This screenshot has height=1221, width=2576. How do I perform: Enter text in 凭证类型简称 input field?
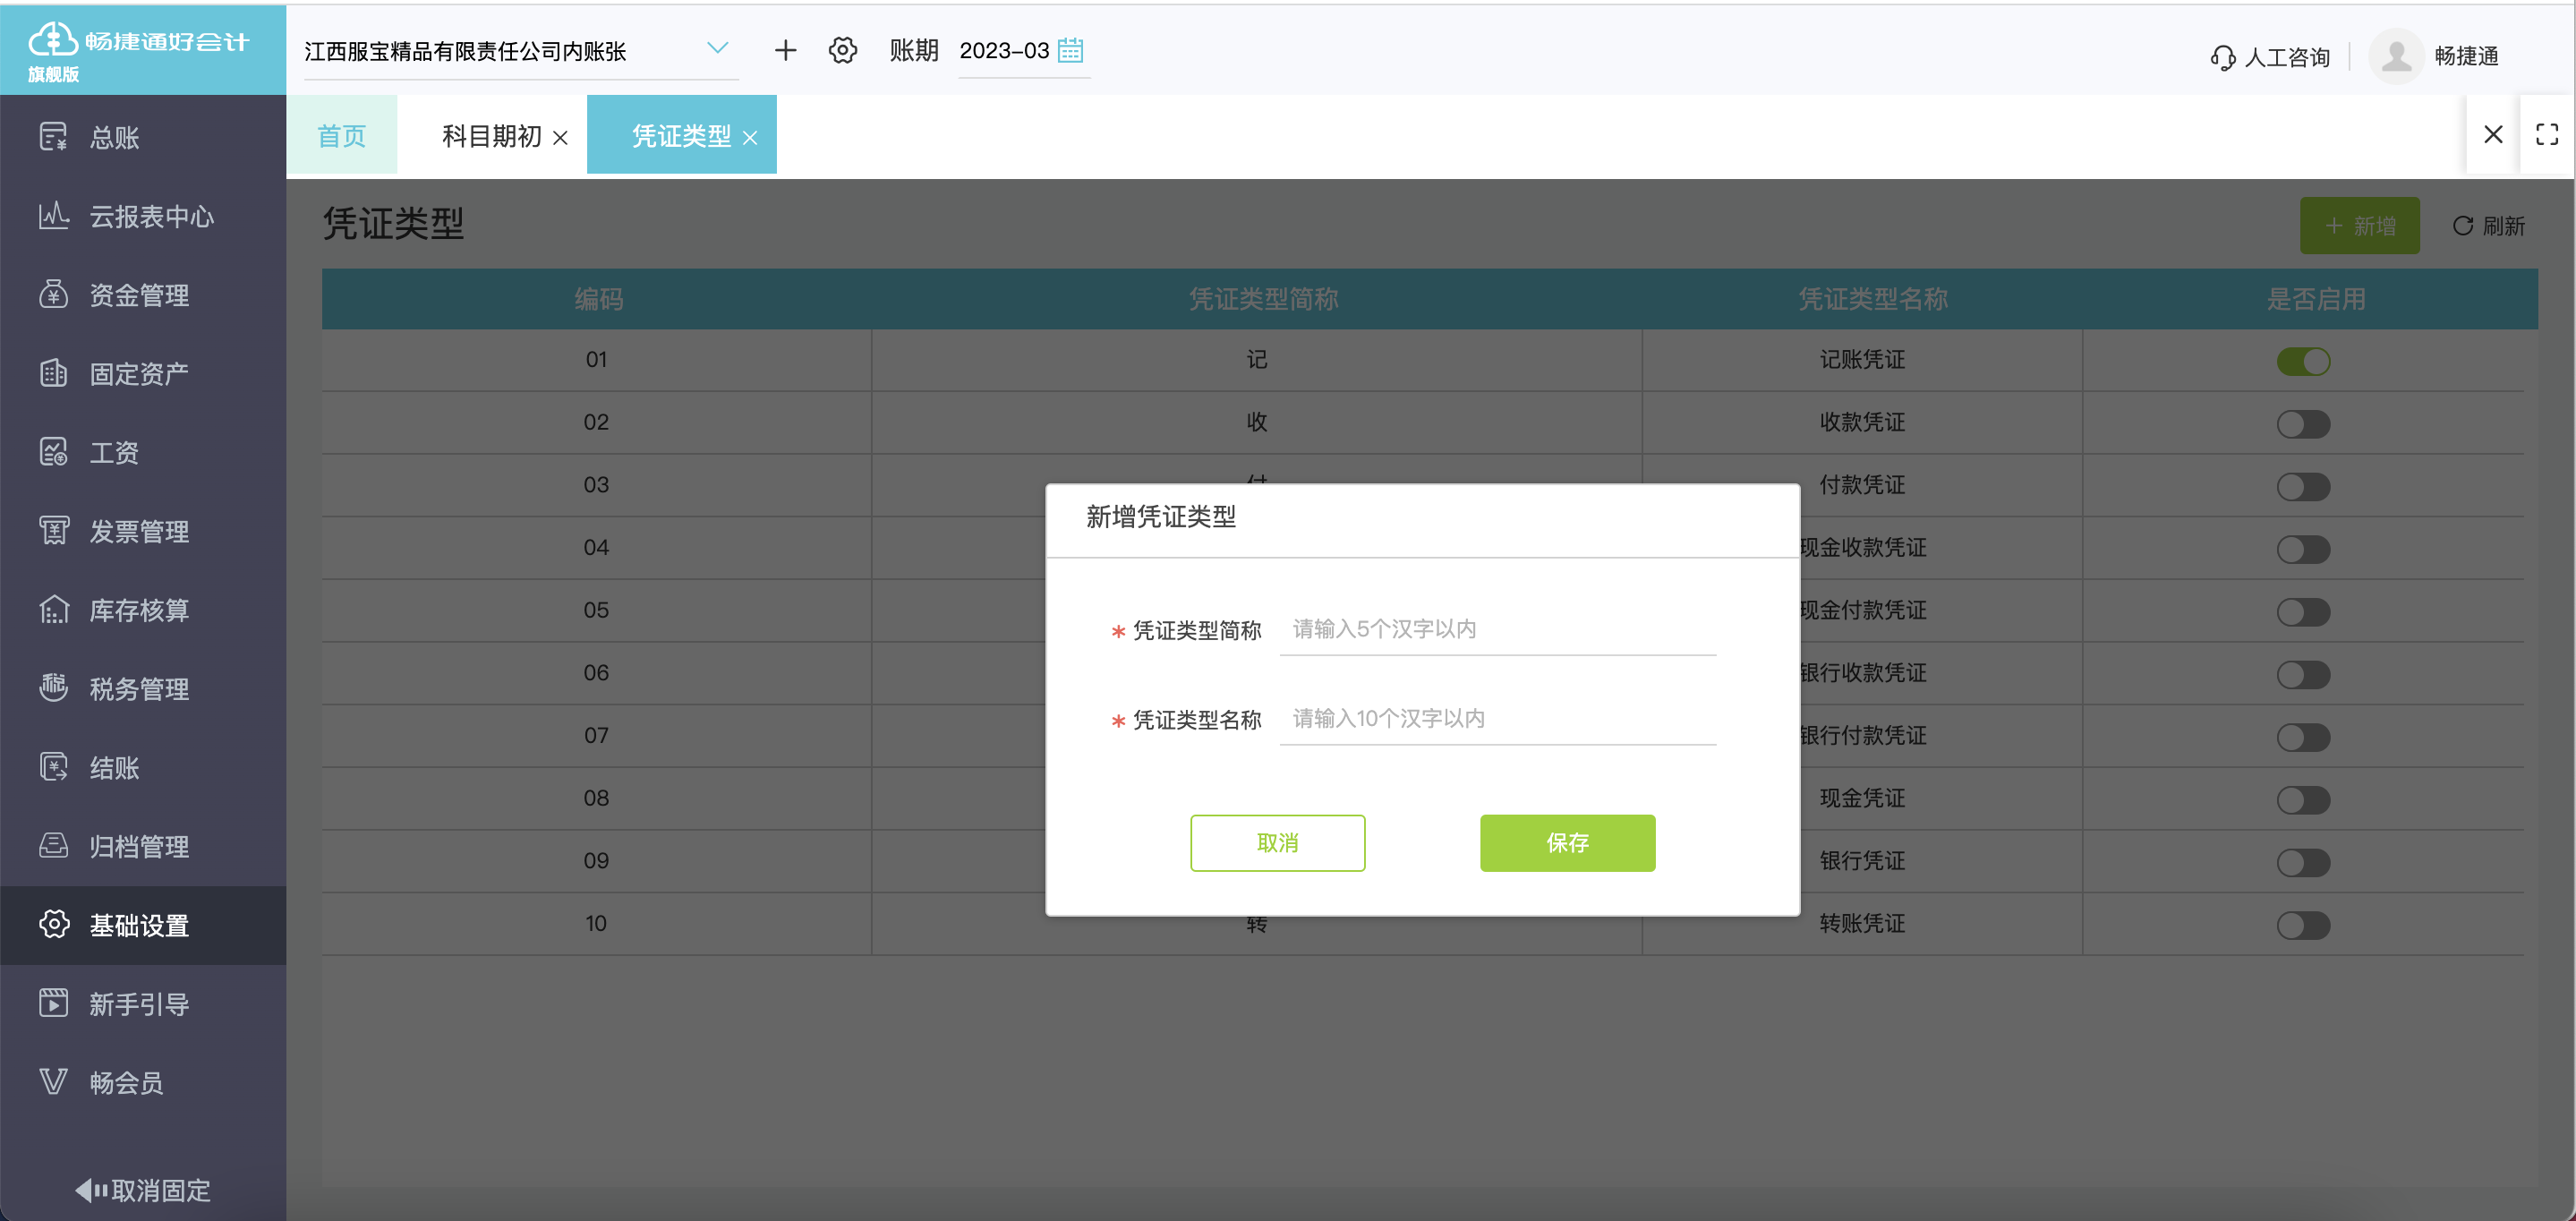1497,629
